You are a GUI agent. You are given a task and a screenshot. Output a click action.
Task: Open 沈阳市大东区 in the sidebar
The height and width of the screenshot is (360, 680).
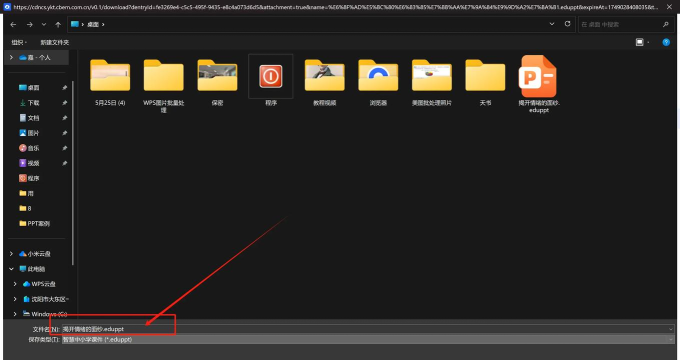46,299
